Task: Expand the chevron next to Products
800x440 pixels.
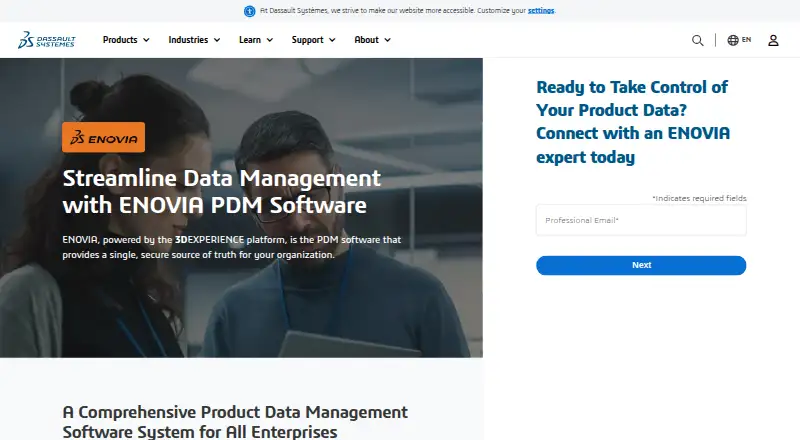Action: (146, 40)
